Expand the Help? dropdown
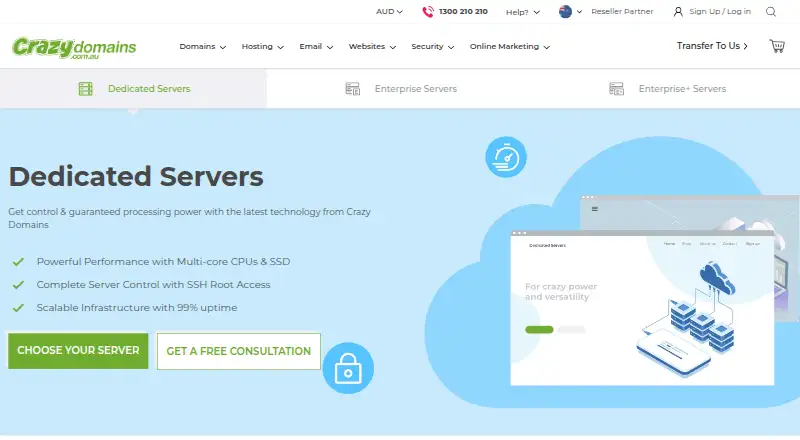Image resolution: width=800 pixels, height=440 pixels. (522, 12)
